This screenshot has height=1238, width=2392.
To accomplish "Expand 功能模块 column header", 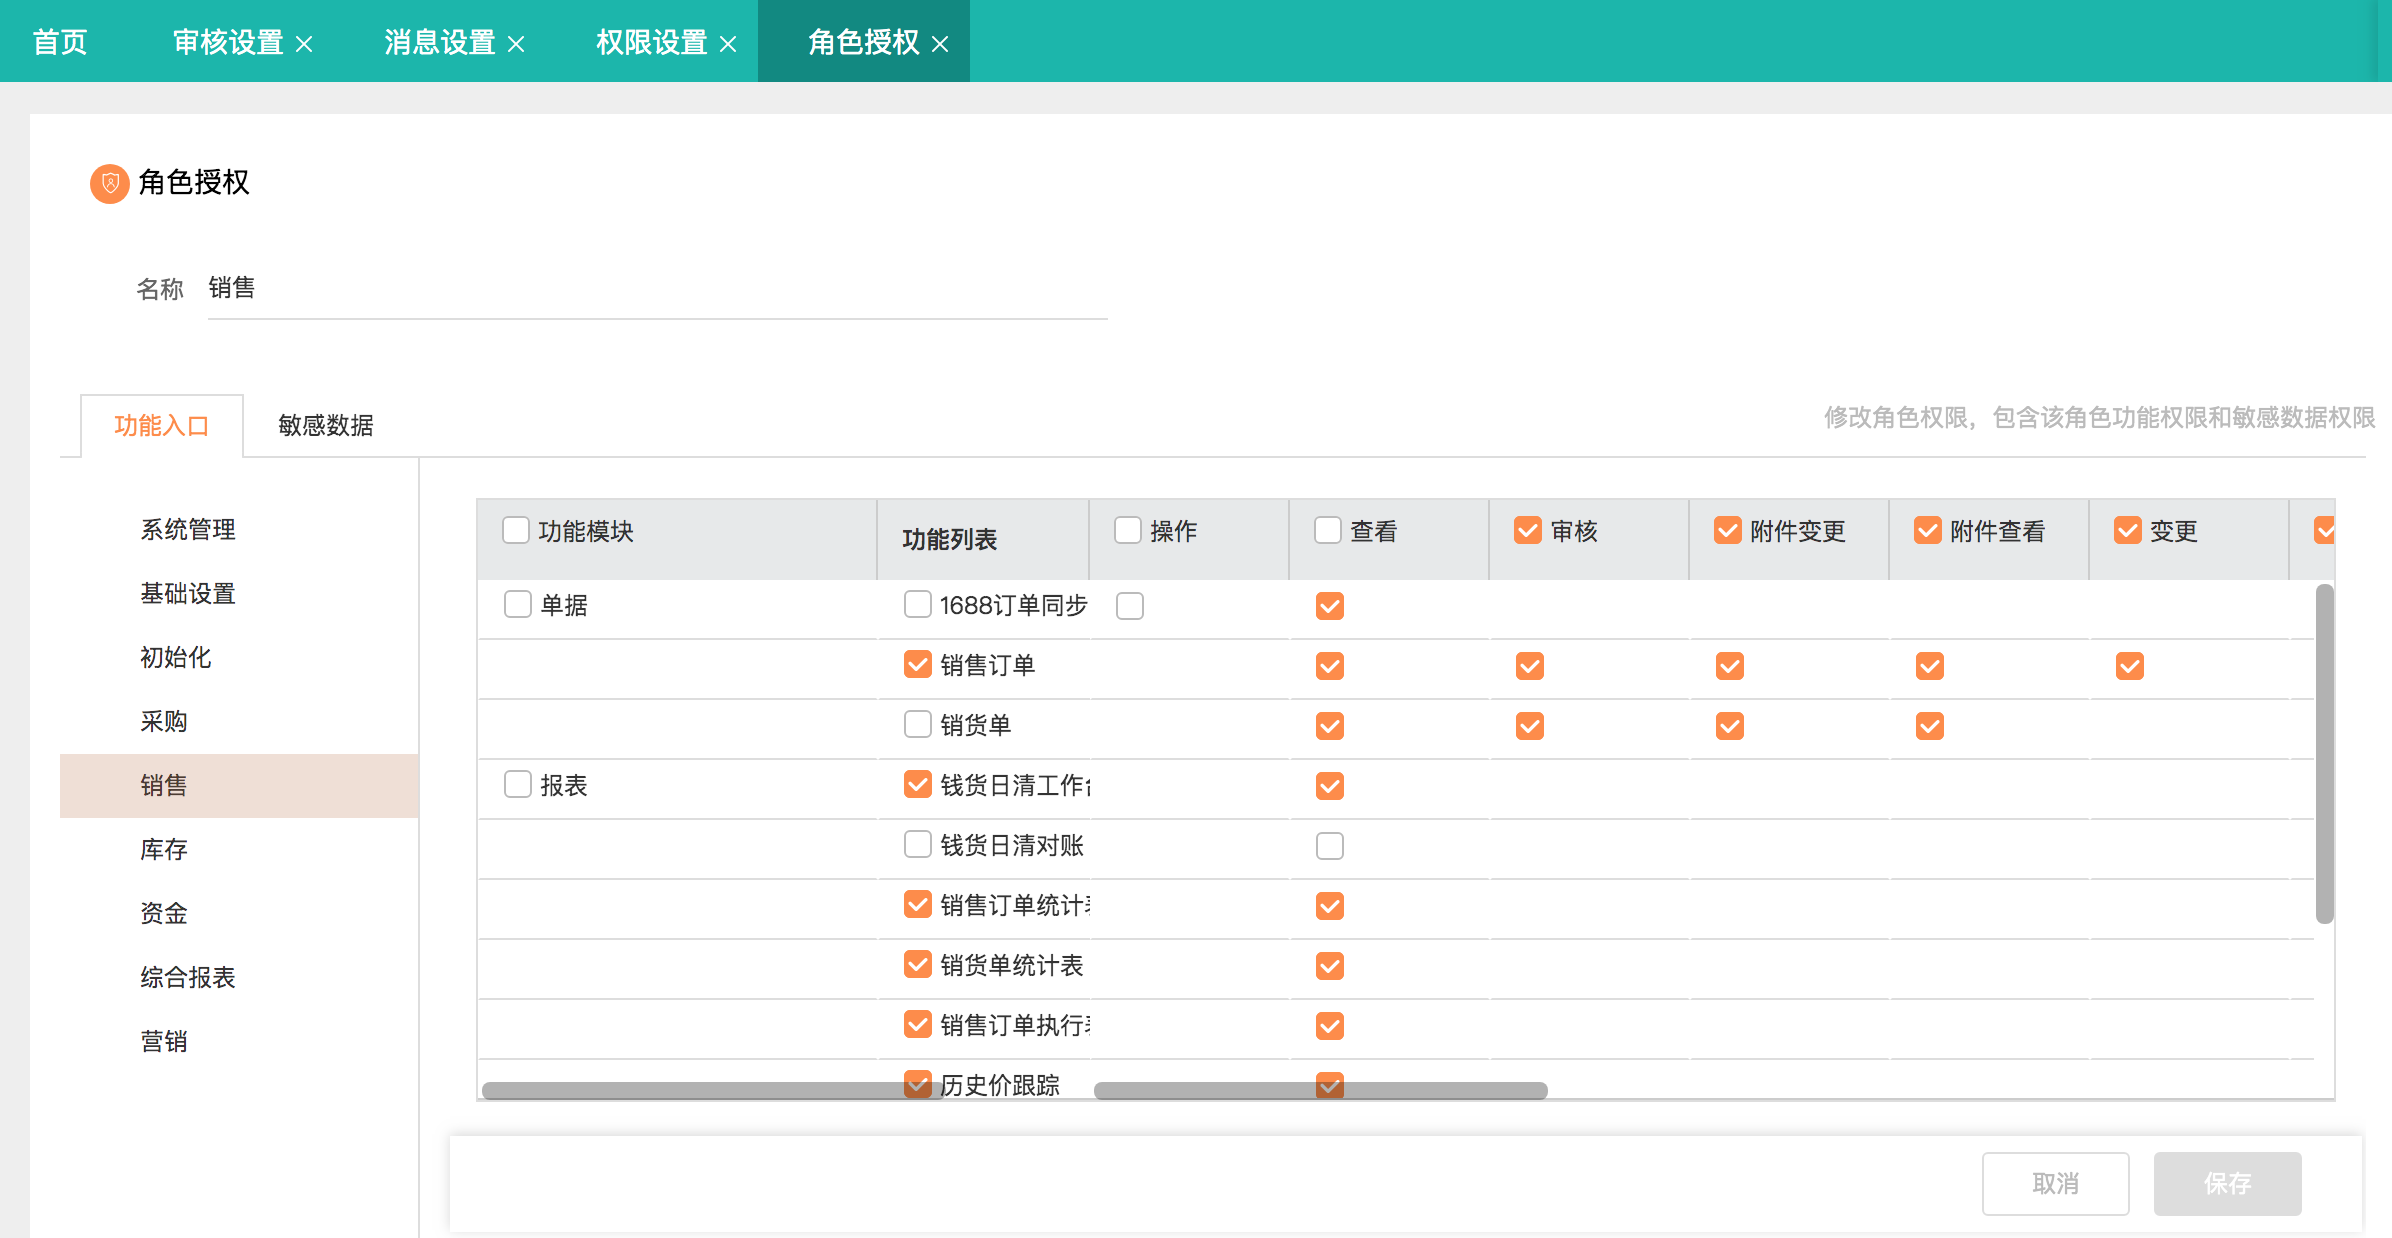I will pyautogui.click(x=513, y=531).
